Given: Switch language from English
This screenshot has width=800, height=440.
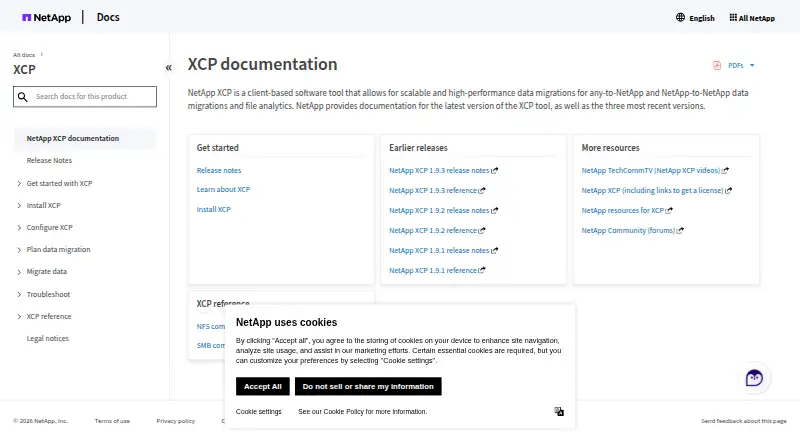Looking at the screenshot, I should pos(702,18).
